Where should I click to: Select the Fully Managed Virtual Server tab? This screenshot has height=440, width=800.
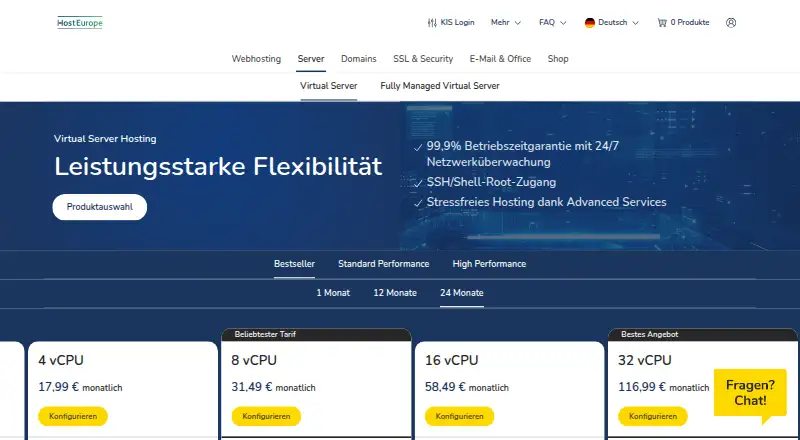(440, 86)
